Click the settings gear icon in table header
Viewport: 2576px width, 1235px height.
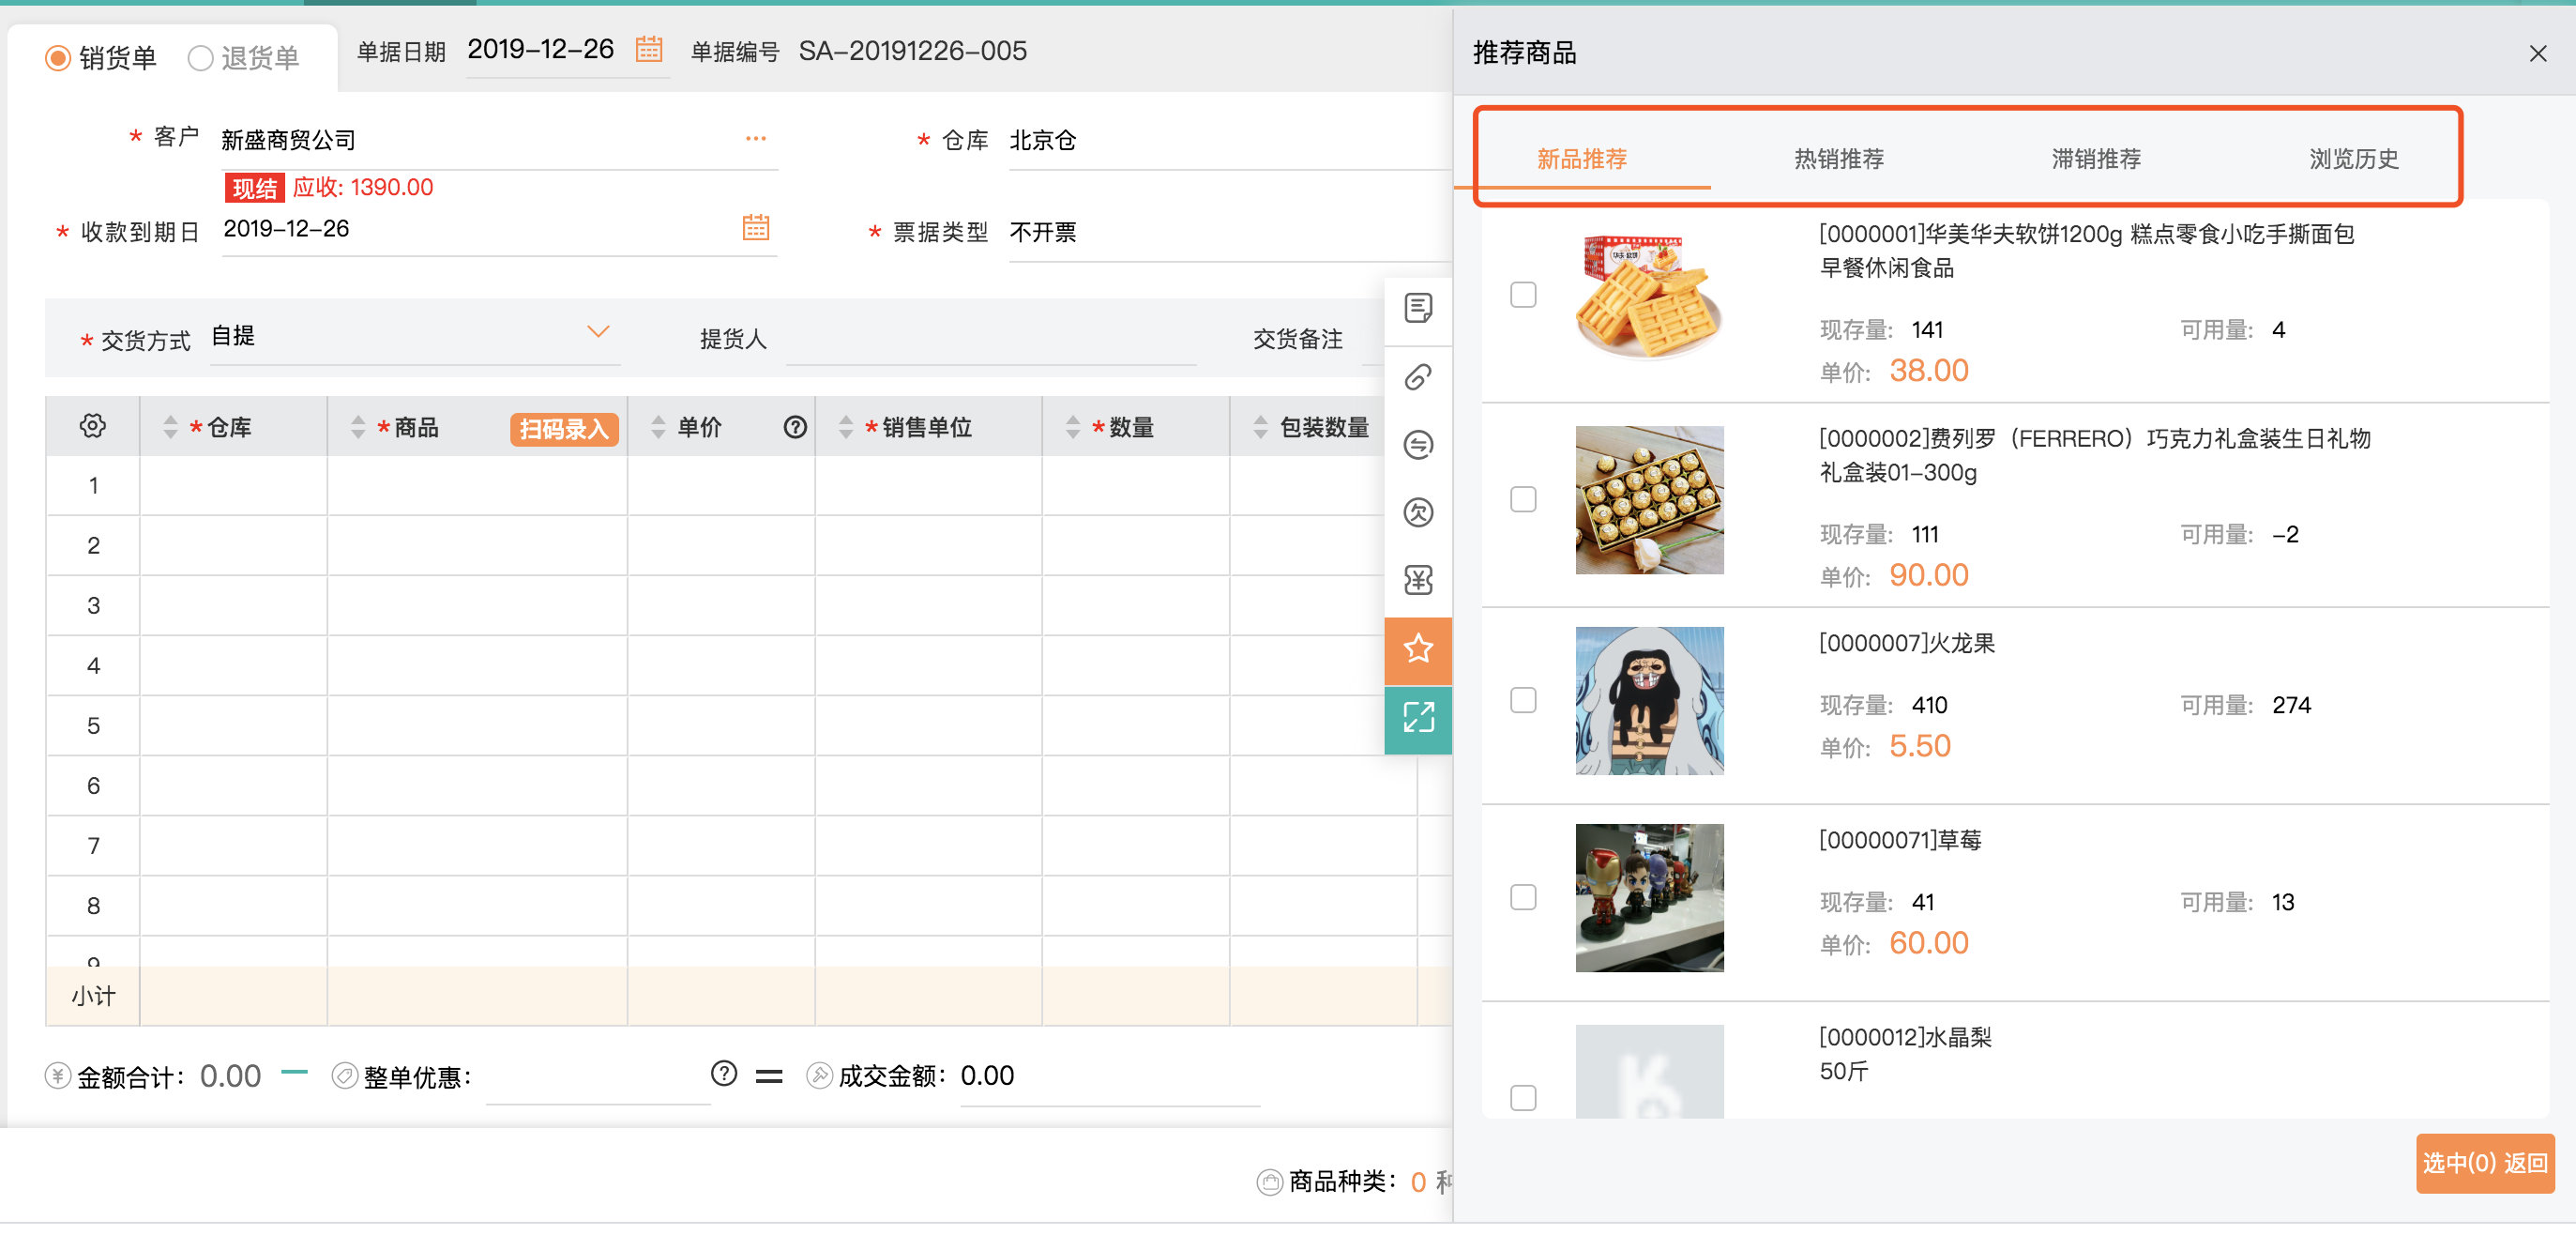(x=89, y=428)
